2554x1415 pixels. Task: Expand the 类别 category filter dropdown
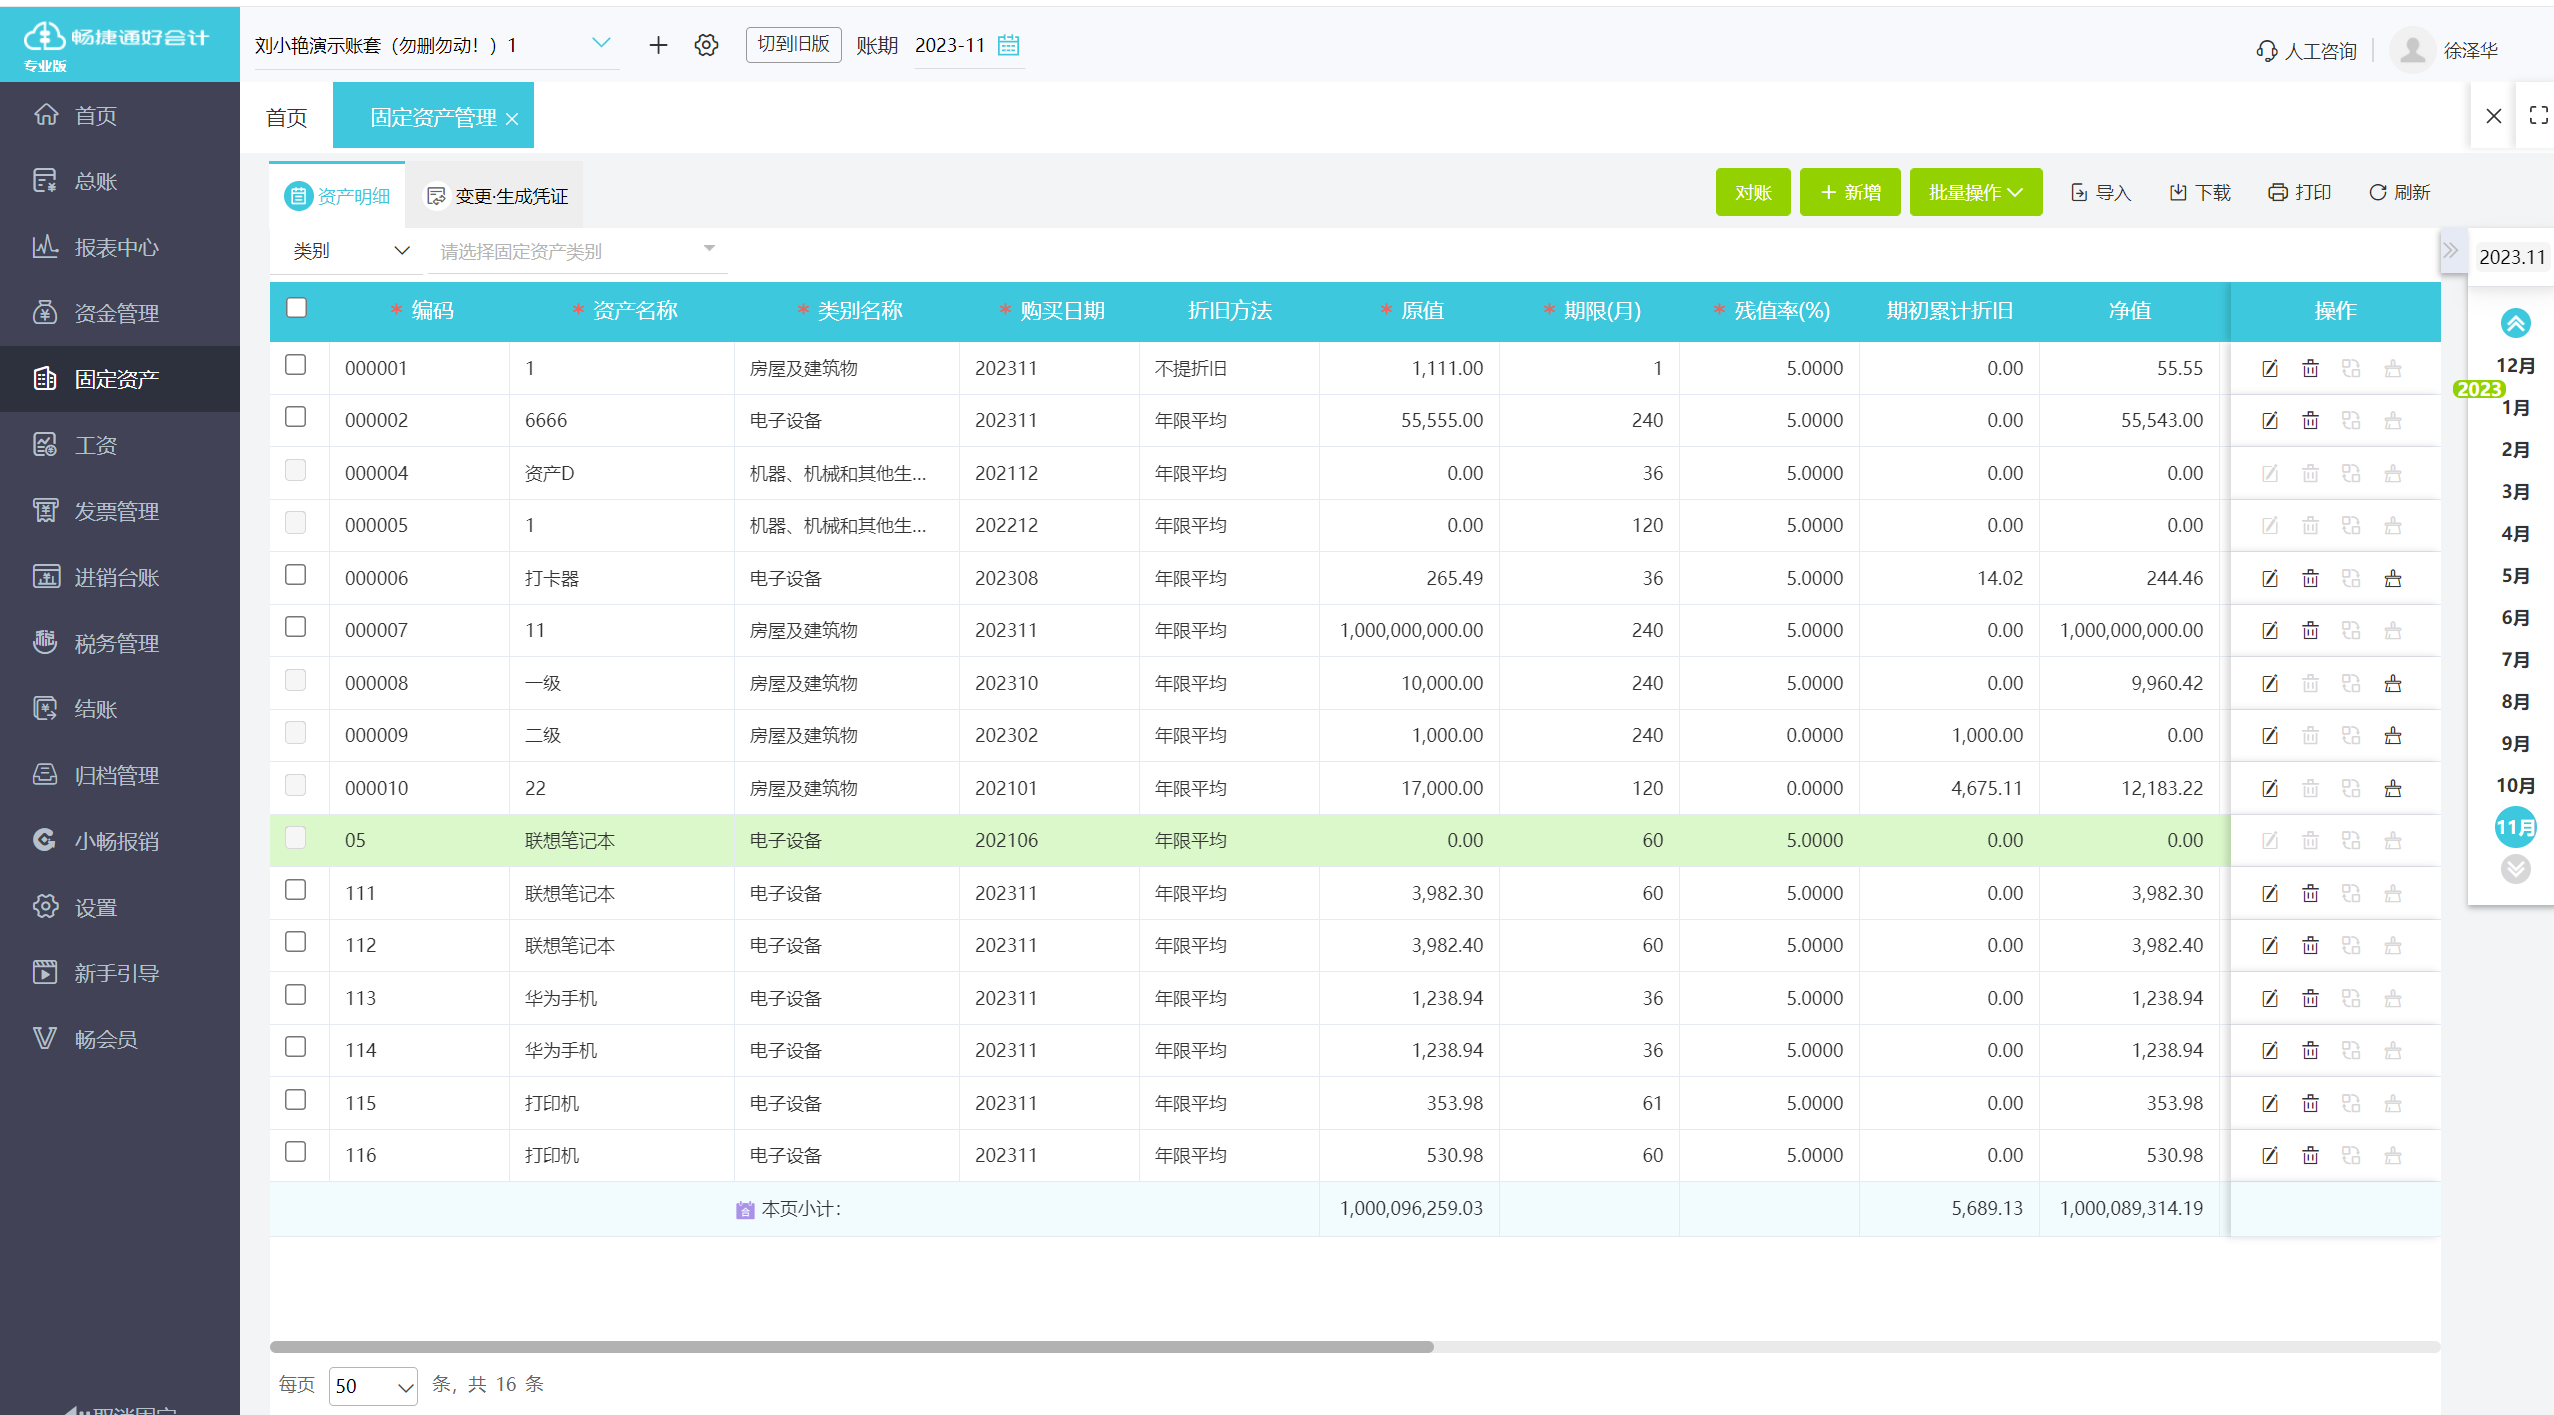[x=392, y=253]
